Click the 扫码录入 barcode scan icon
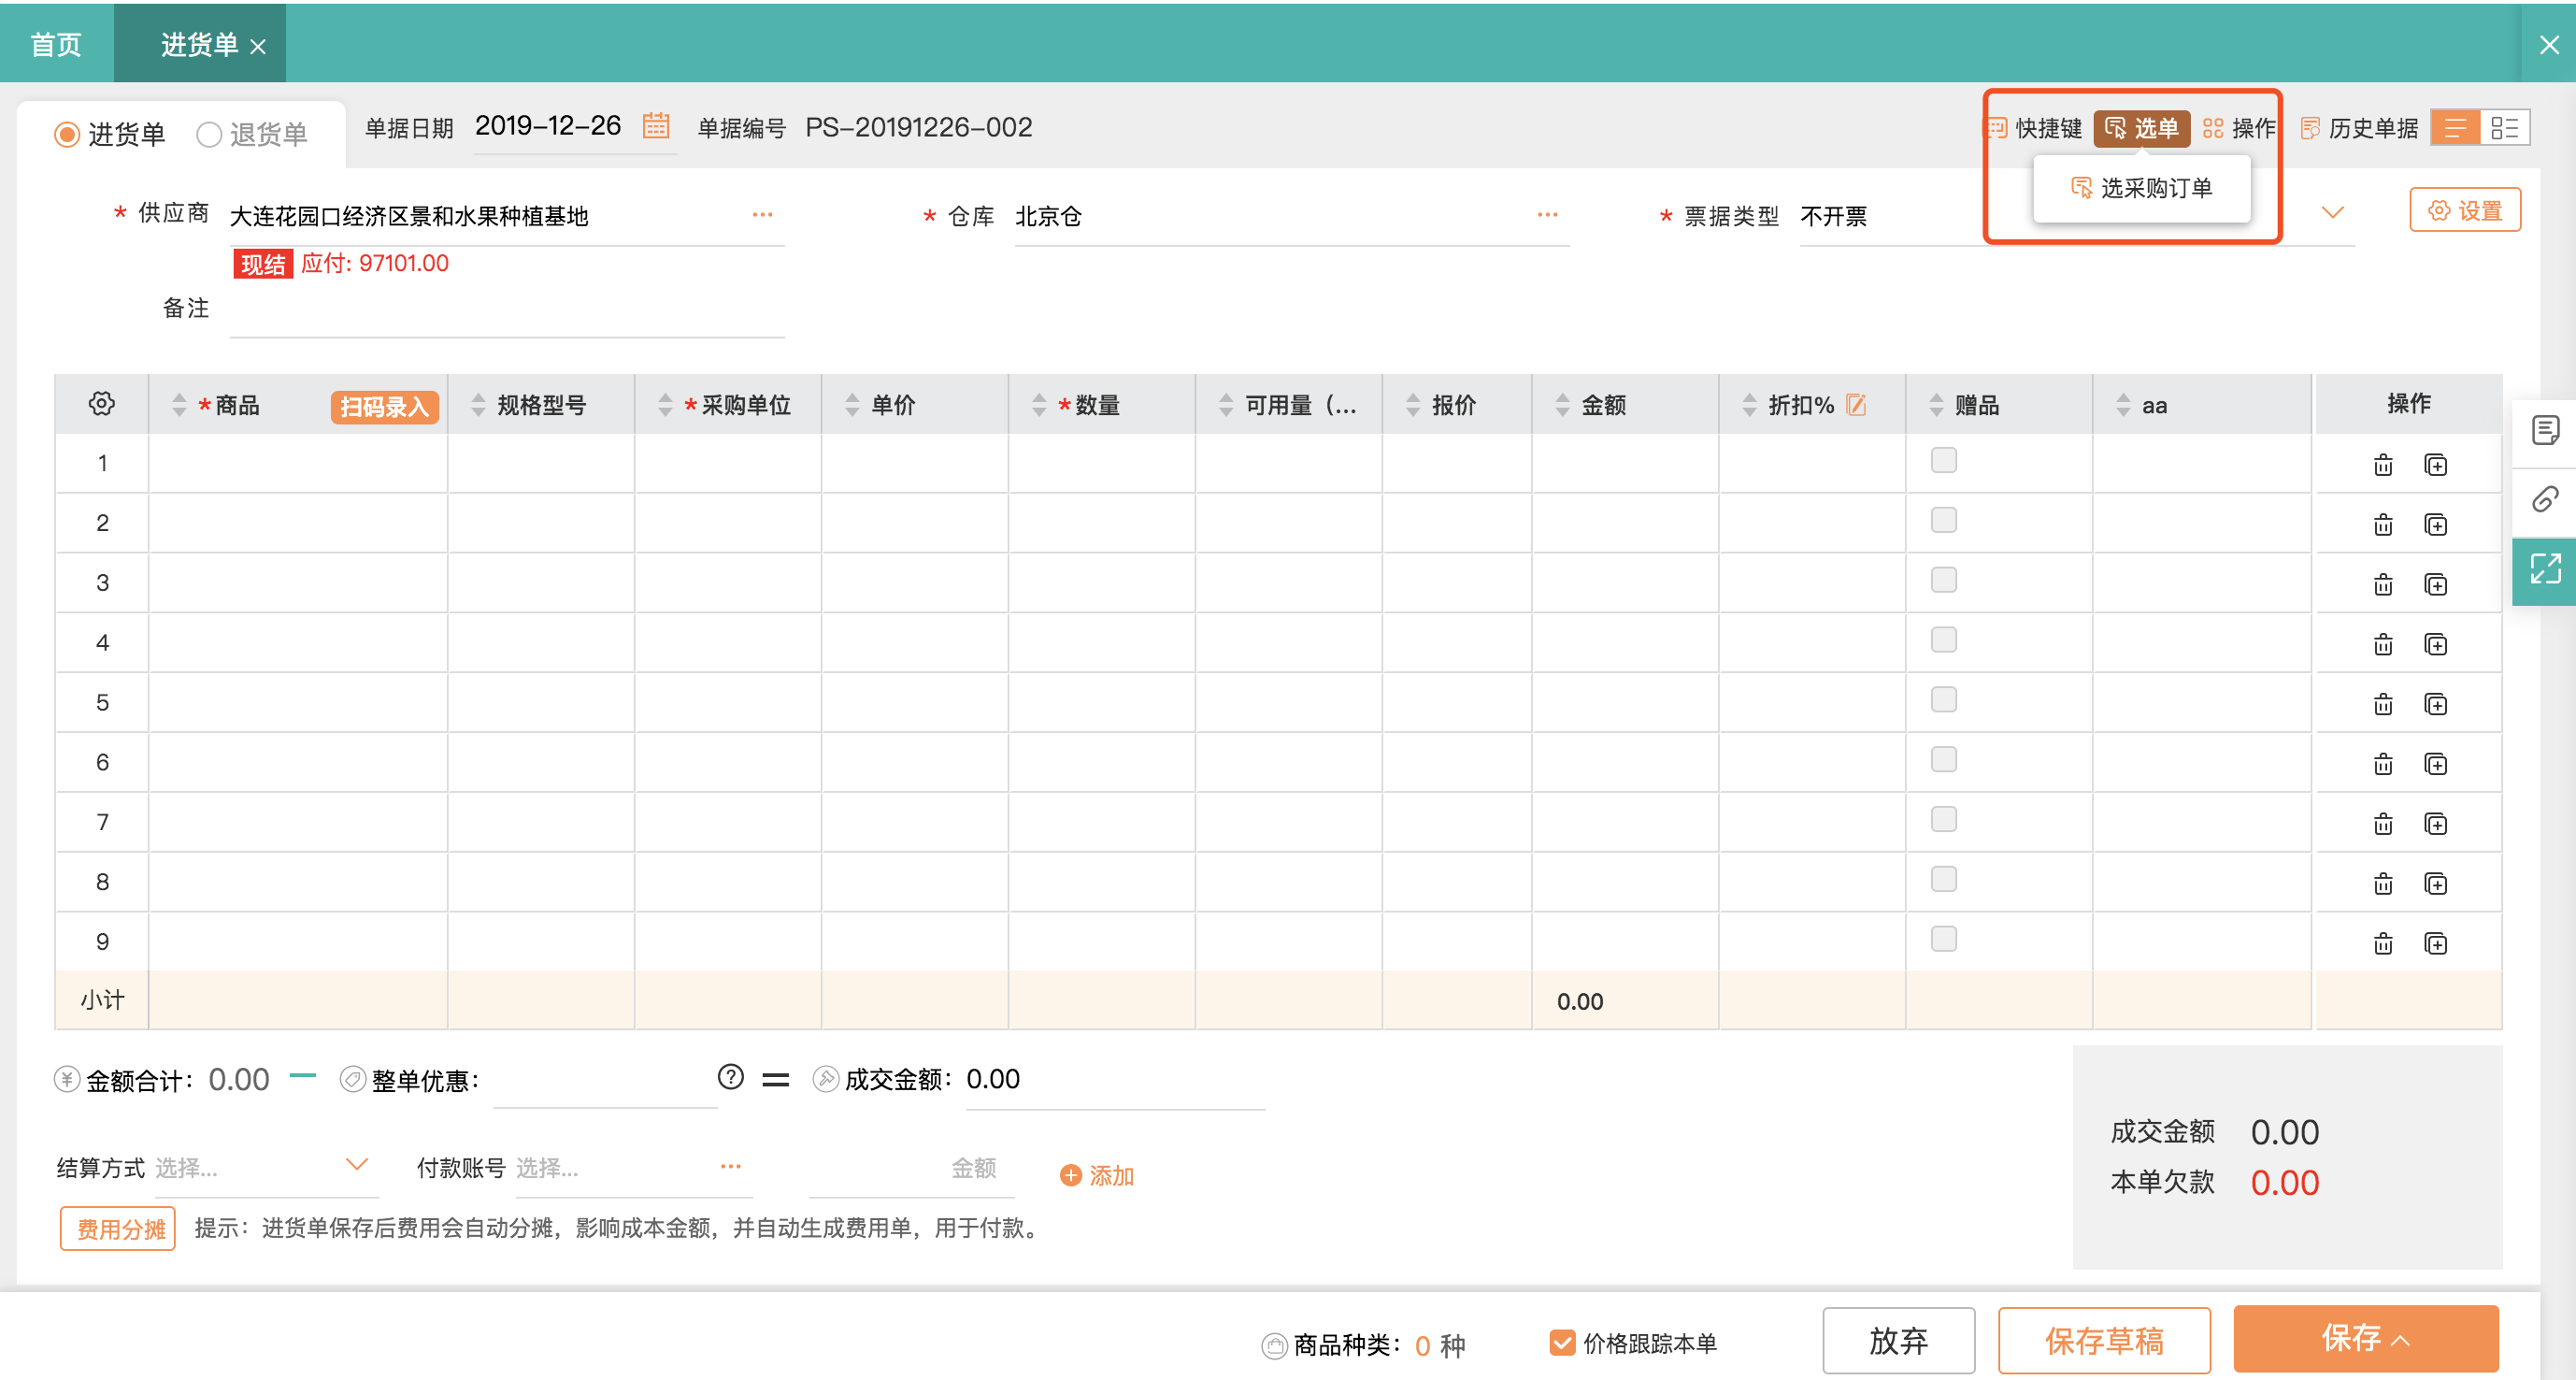Image resolution: width=2576 pixels, height=1380 pixels. click(x=383, y=408)
